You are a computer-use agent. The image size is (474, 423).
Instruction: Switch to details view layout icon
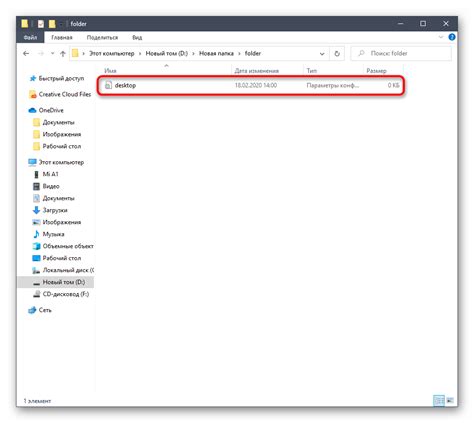(439, 400)
